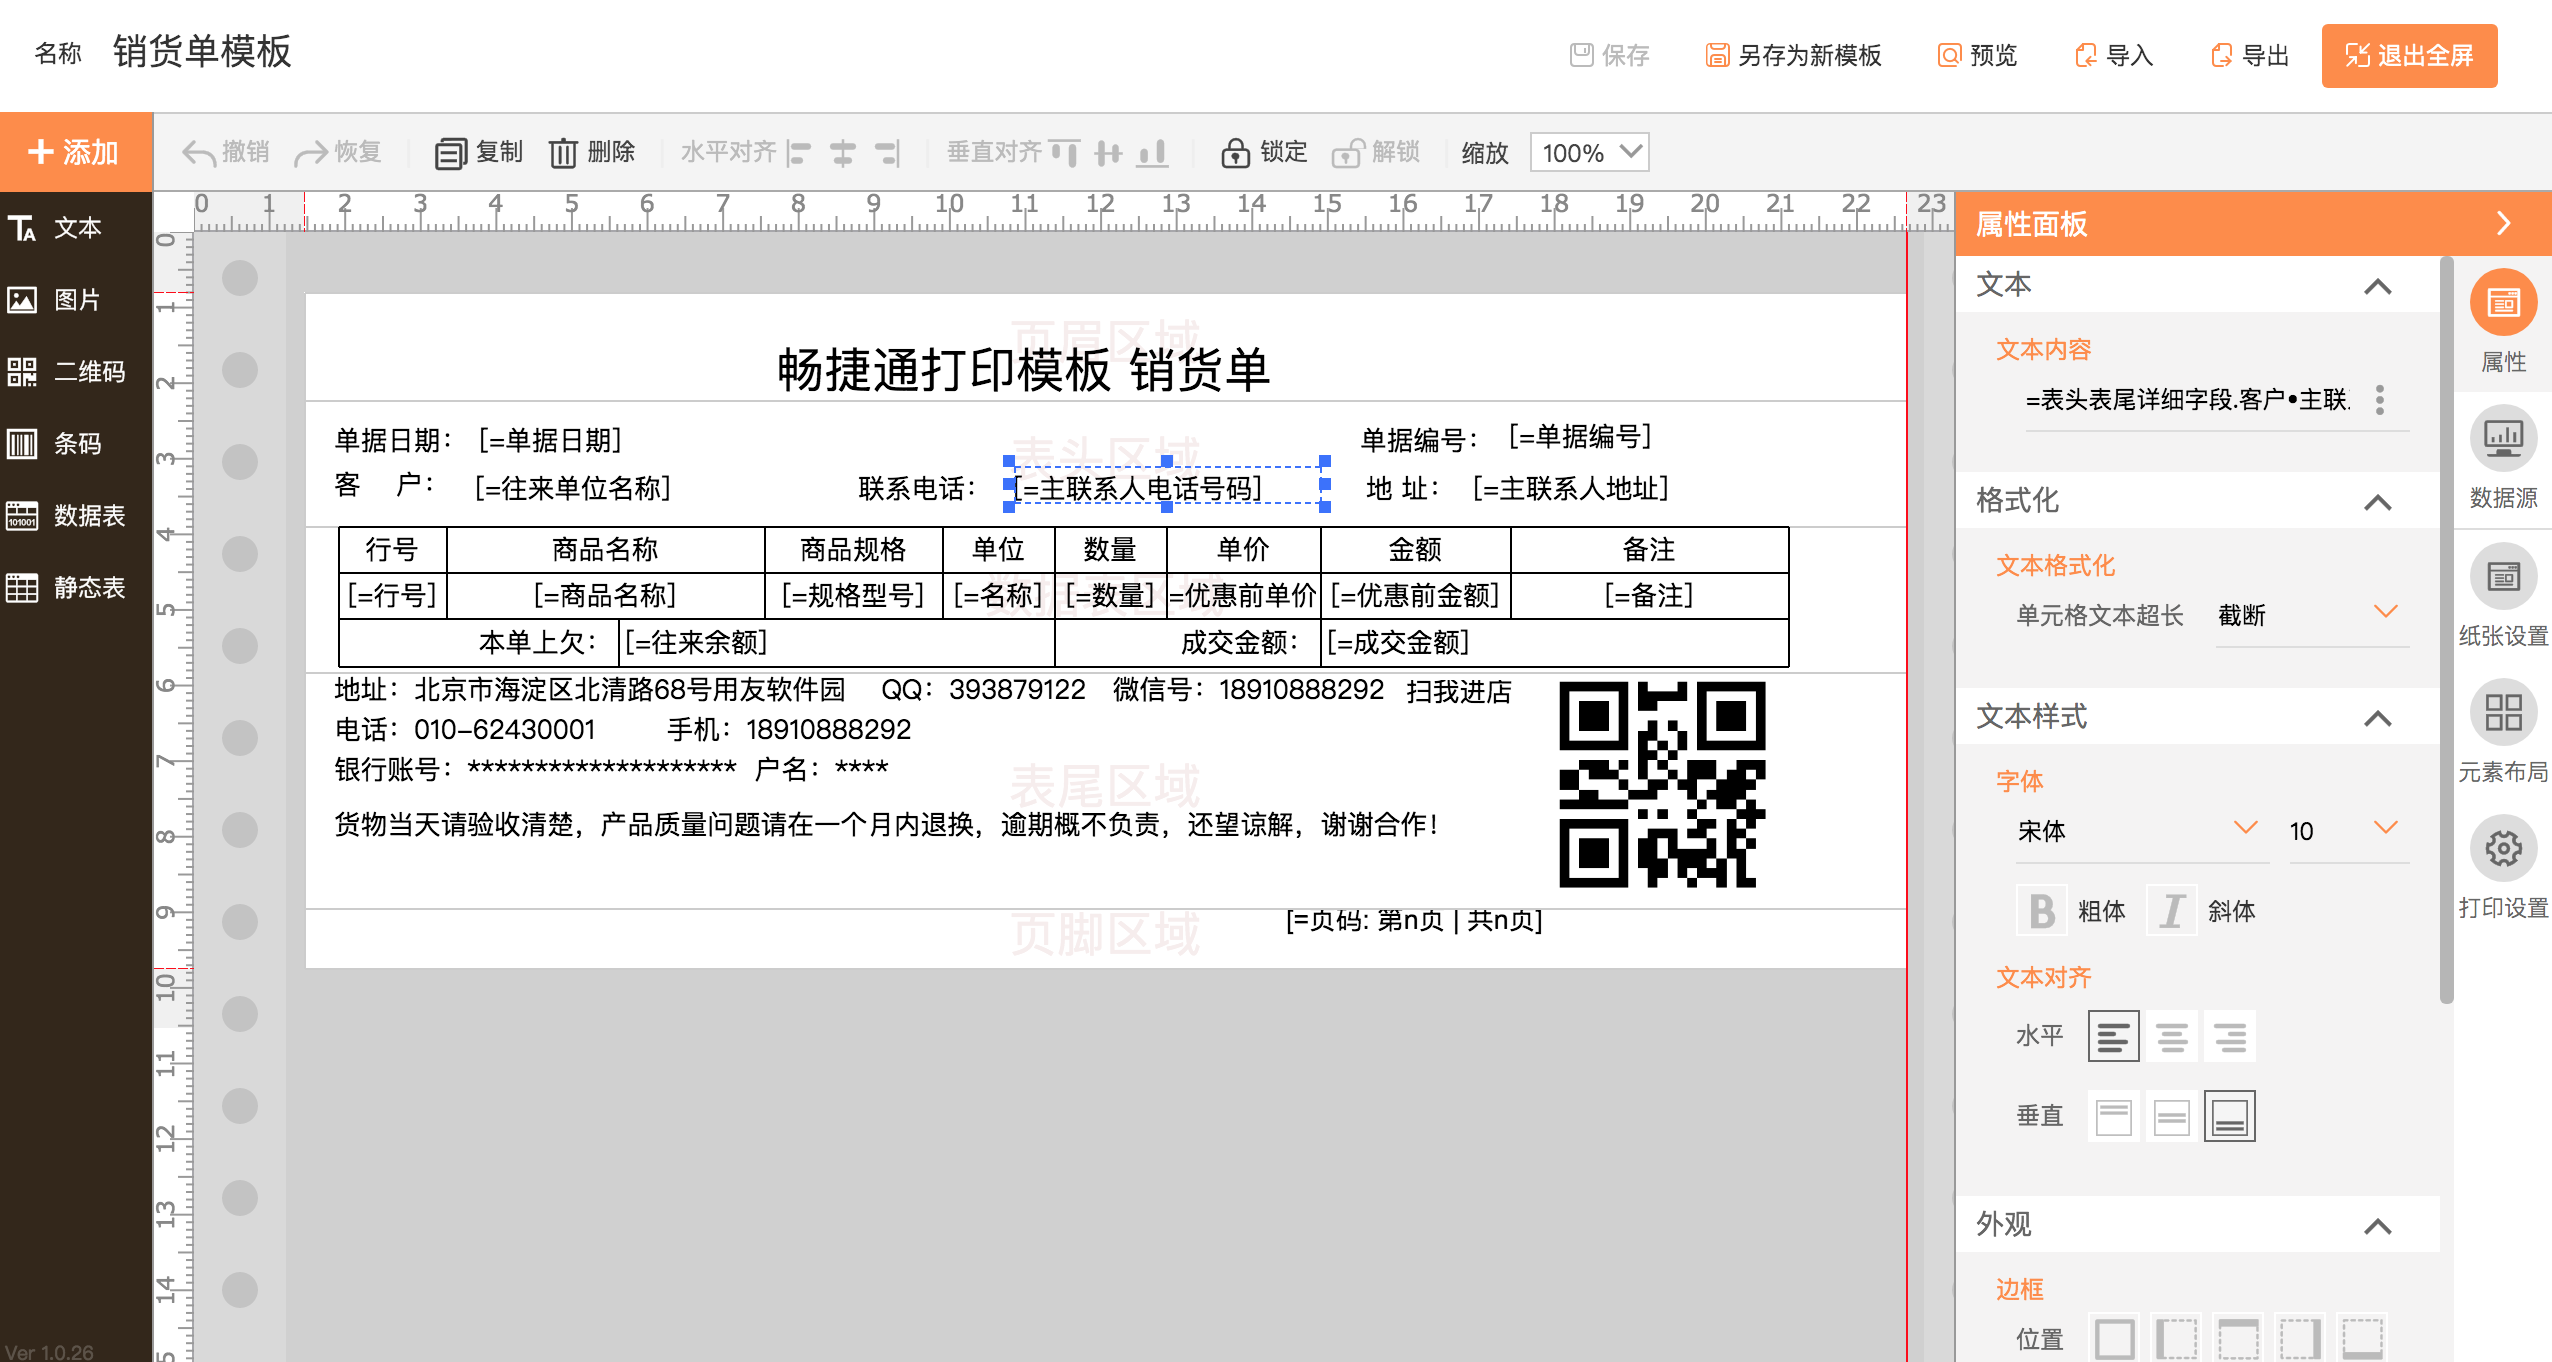Click the 粗体 bold formatting icon

[x=2039, y=910]
